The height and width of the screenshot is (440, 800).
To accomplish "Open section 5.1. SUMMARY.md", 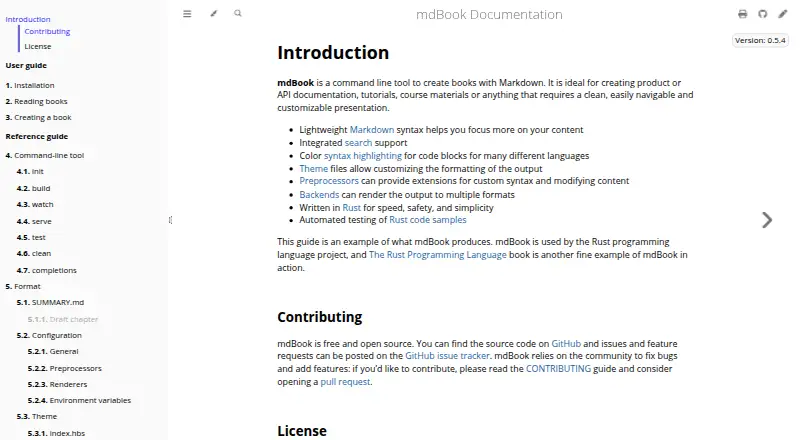I will coord(50,302).
